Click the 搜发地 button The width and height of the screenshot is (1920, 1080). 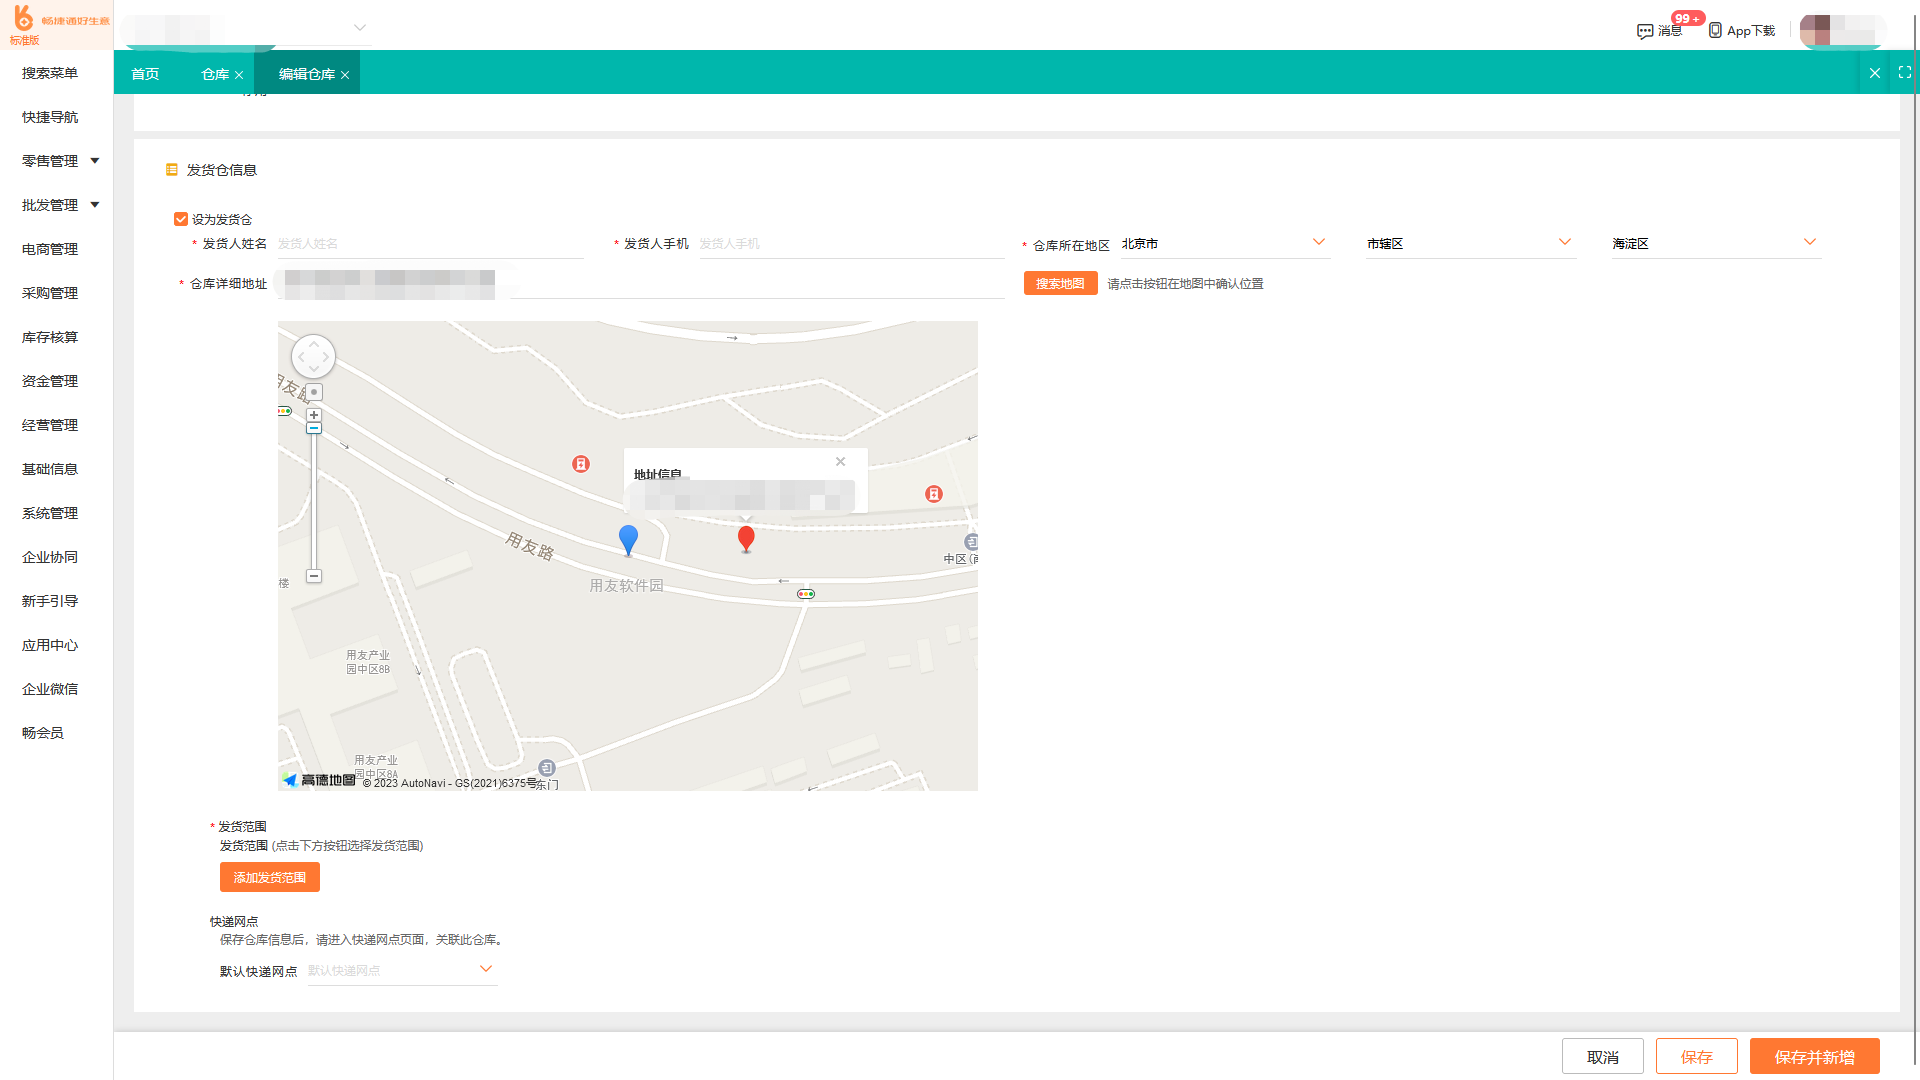point(1058,284)
